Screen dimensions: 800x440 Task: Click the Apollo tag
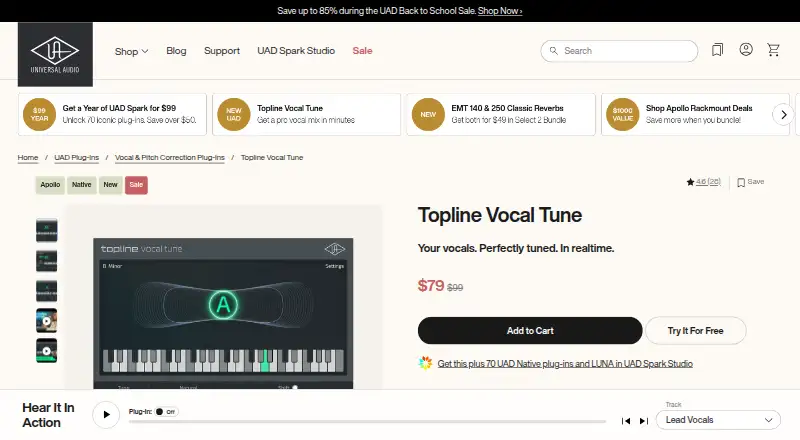(x=50, y=185)
